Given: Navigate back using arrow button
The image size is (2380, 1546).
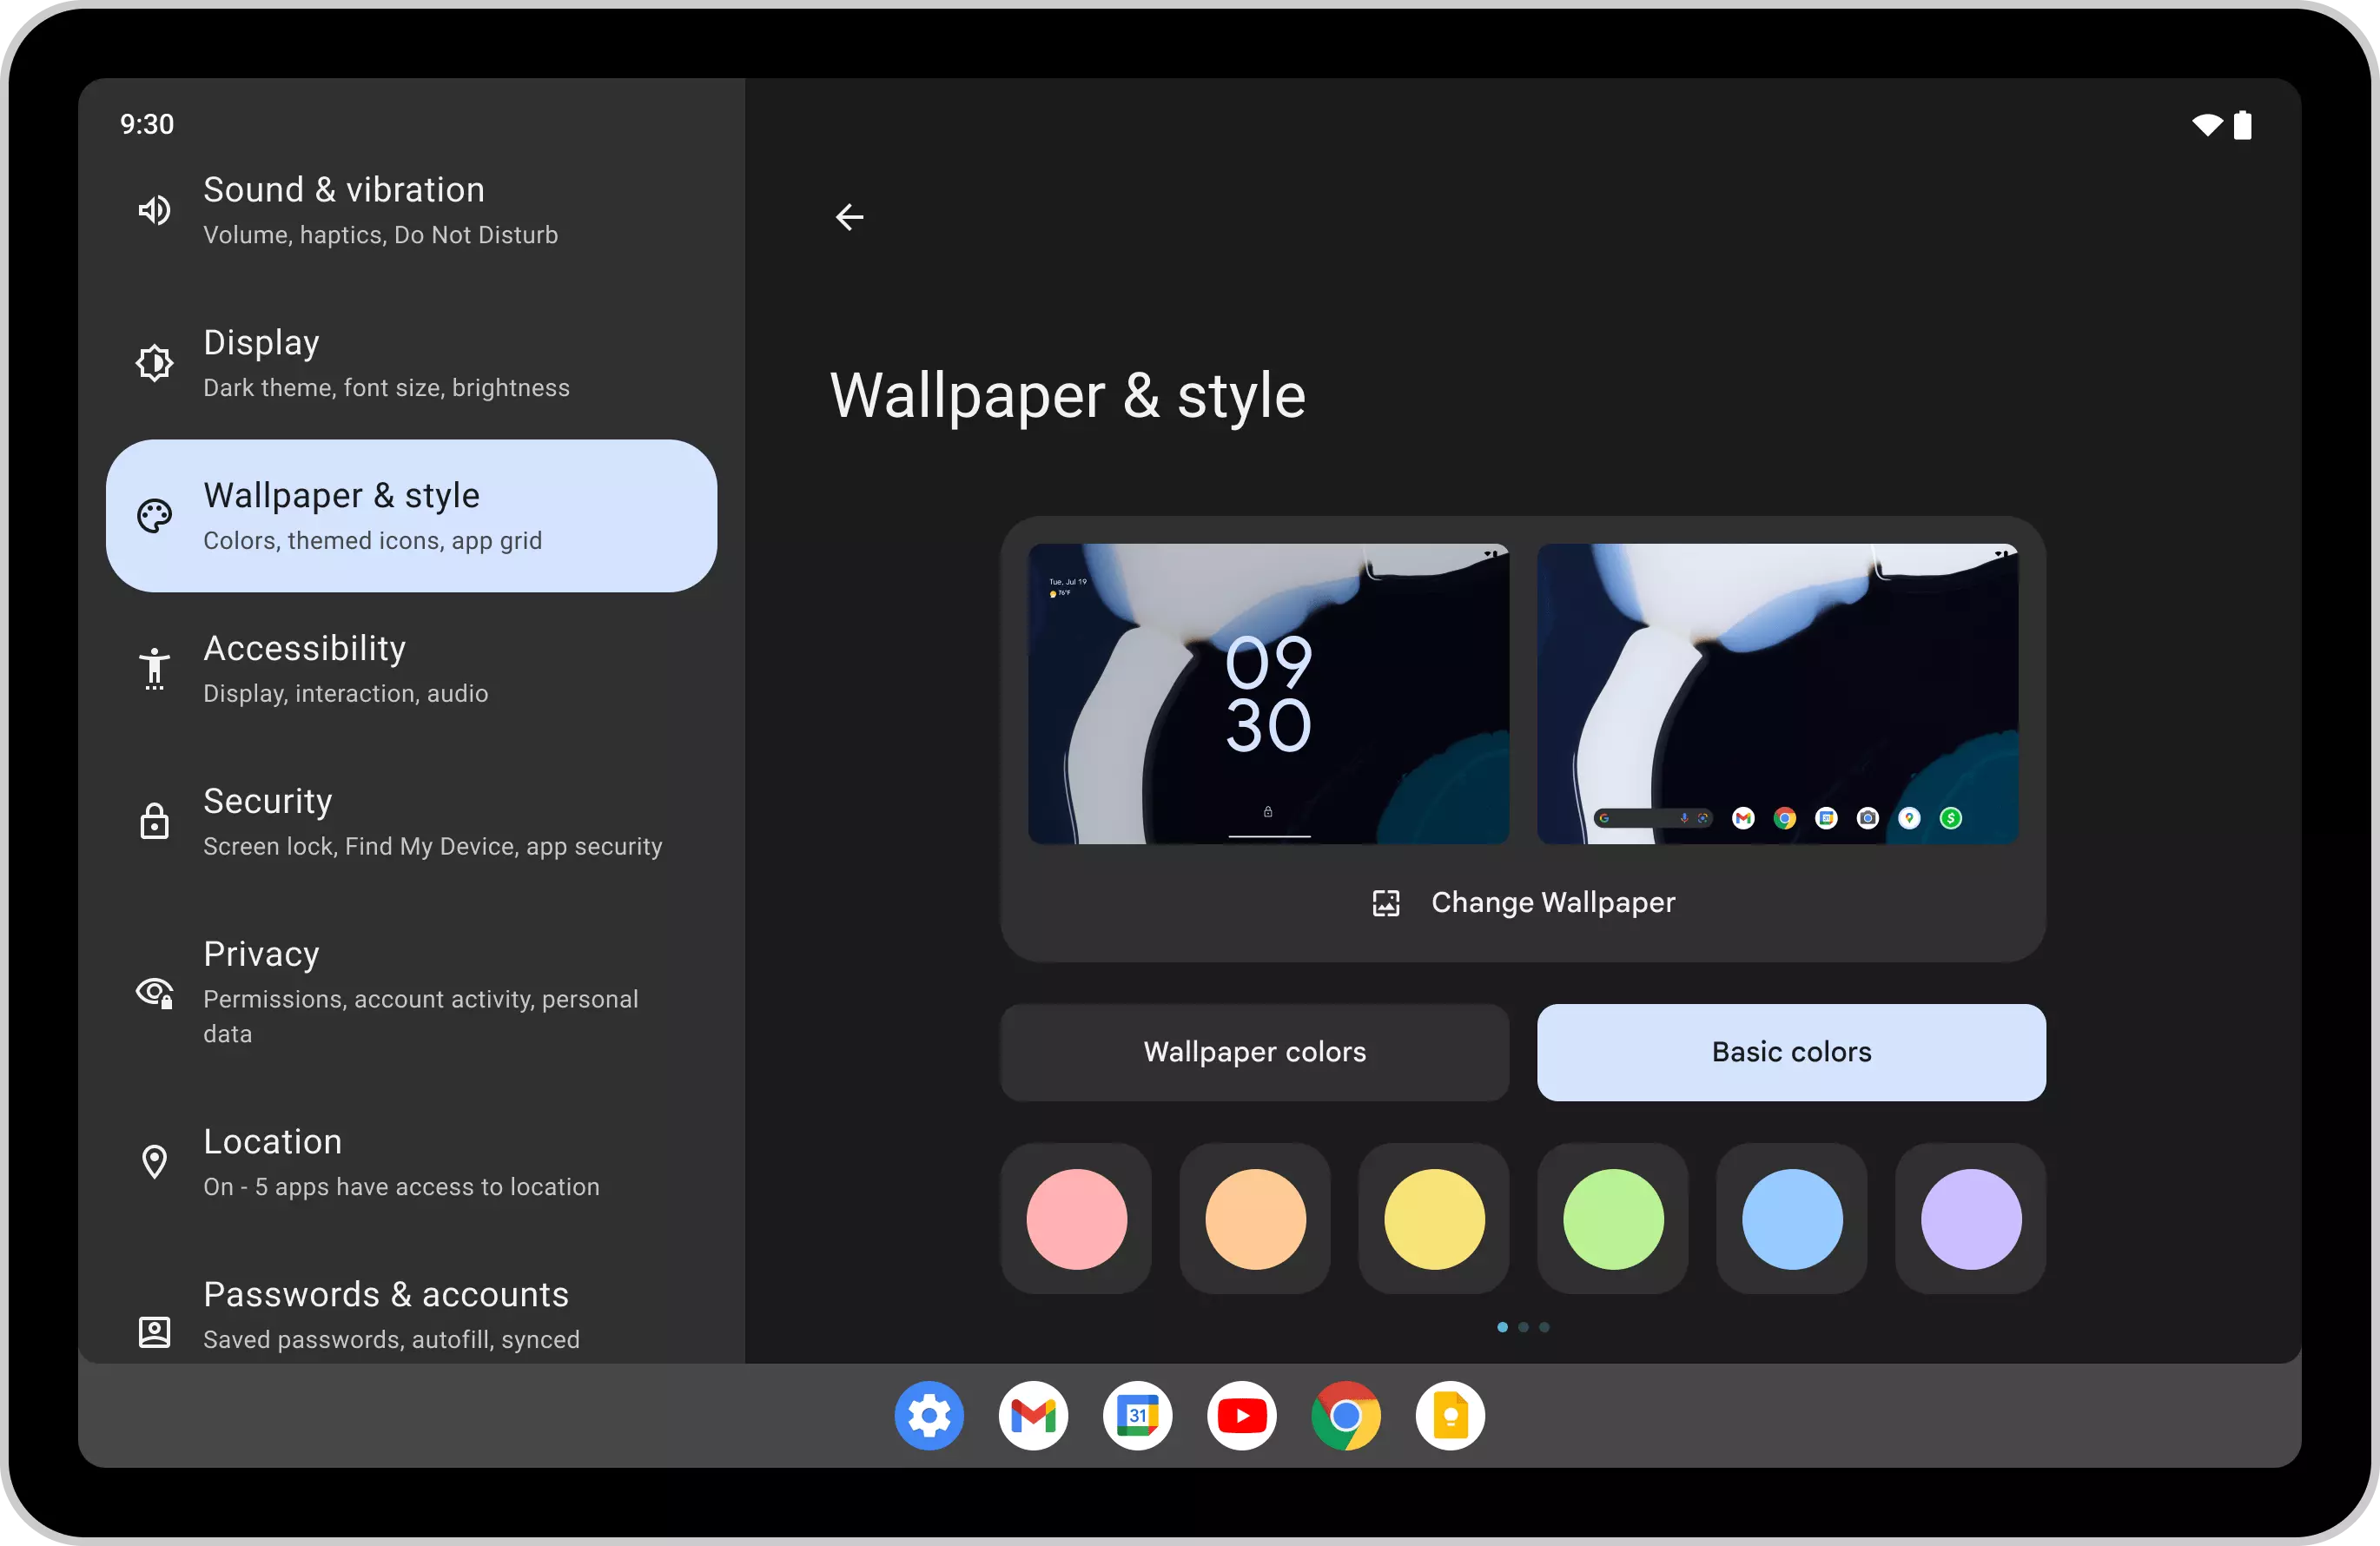Looking at the screenshot, I should pos(849,217).
